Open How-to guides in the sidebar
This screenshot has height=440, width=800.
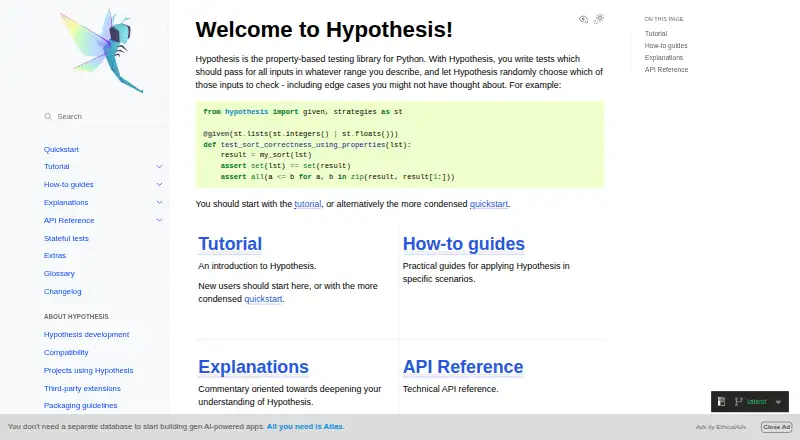coord(68,184)
